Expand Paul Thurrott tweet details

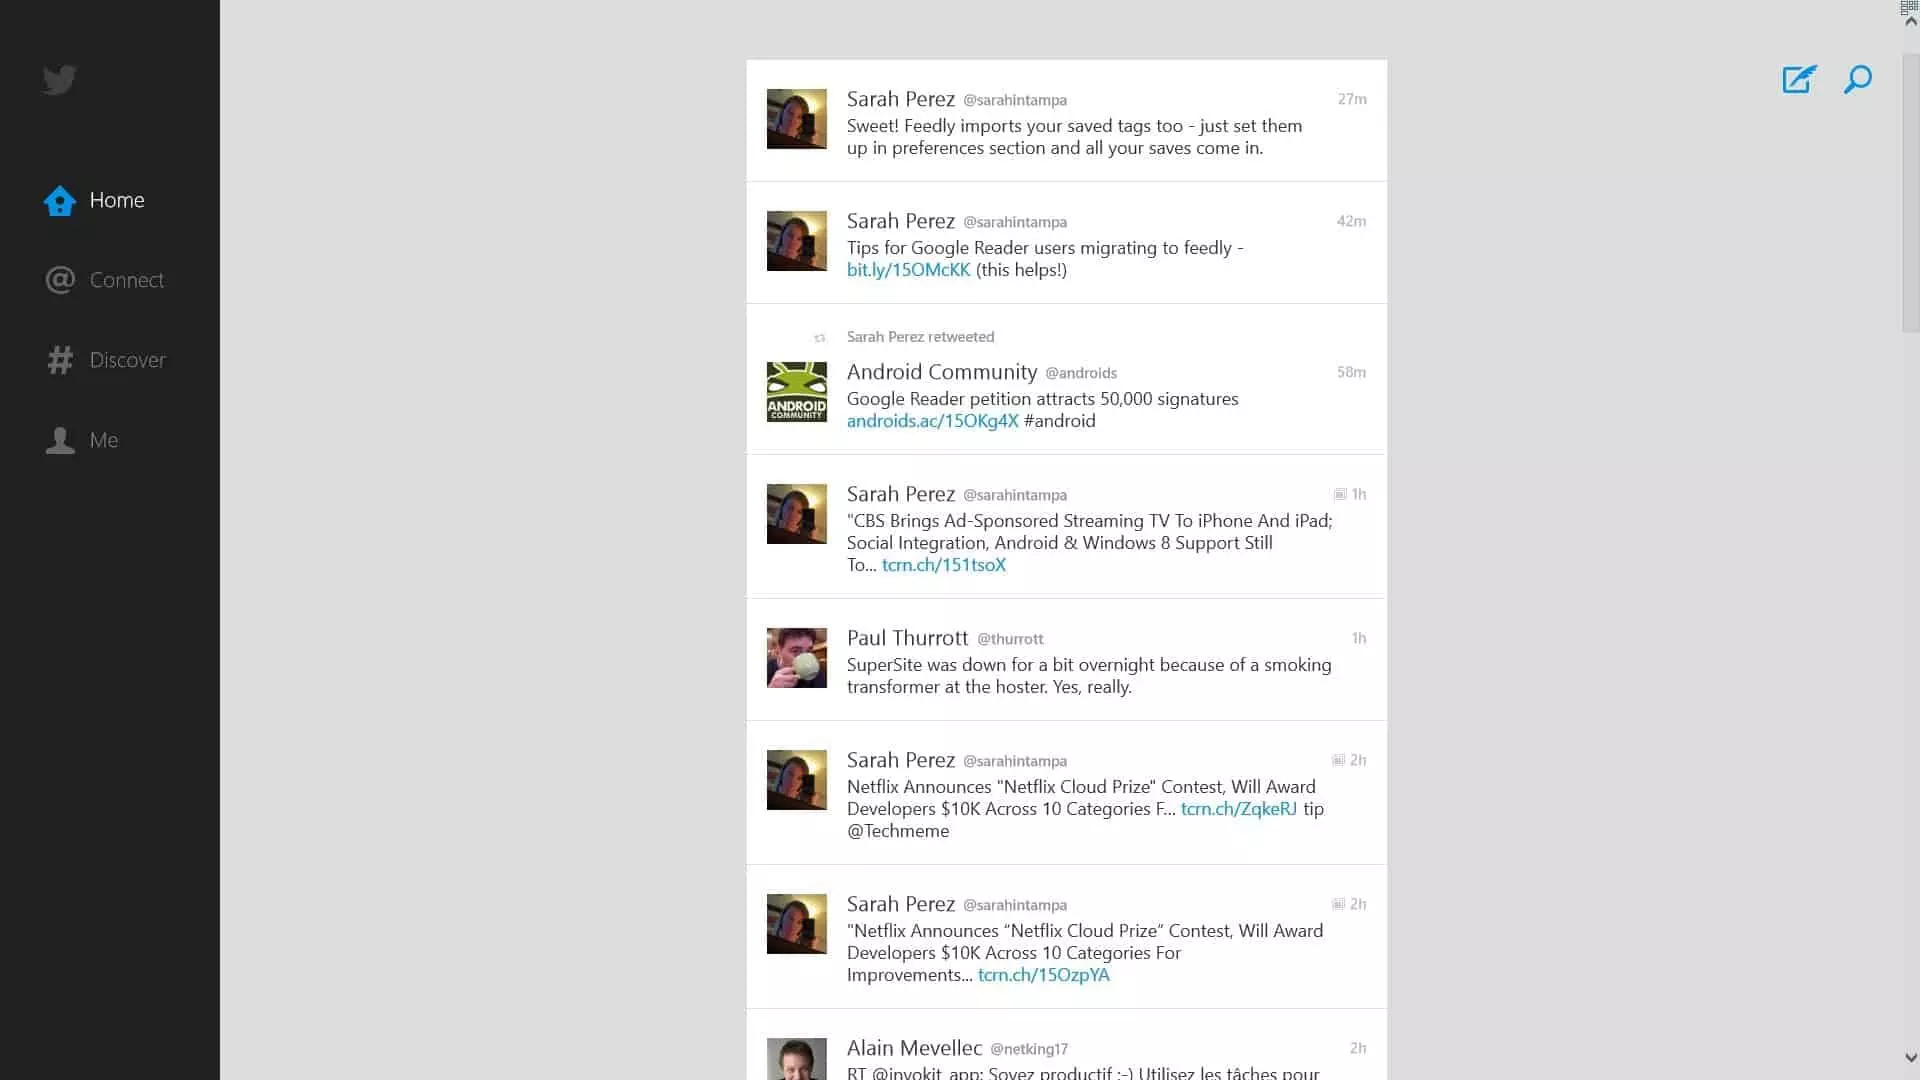[x=1065, y=659]
